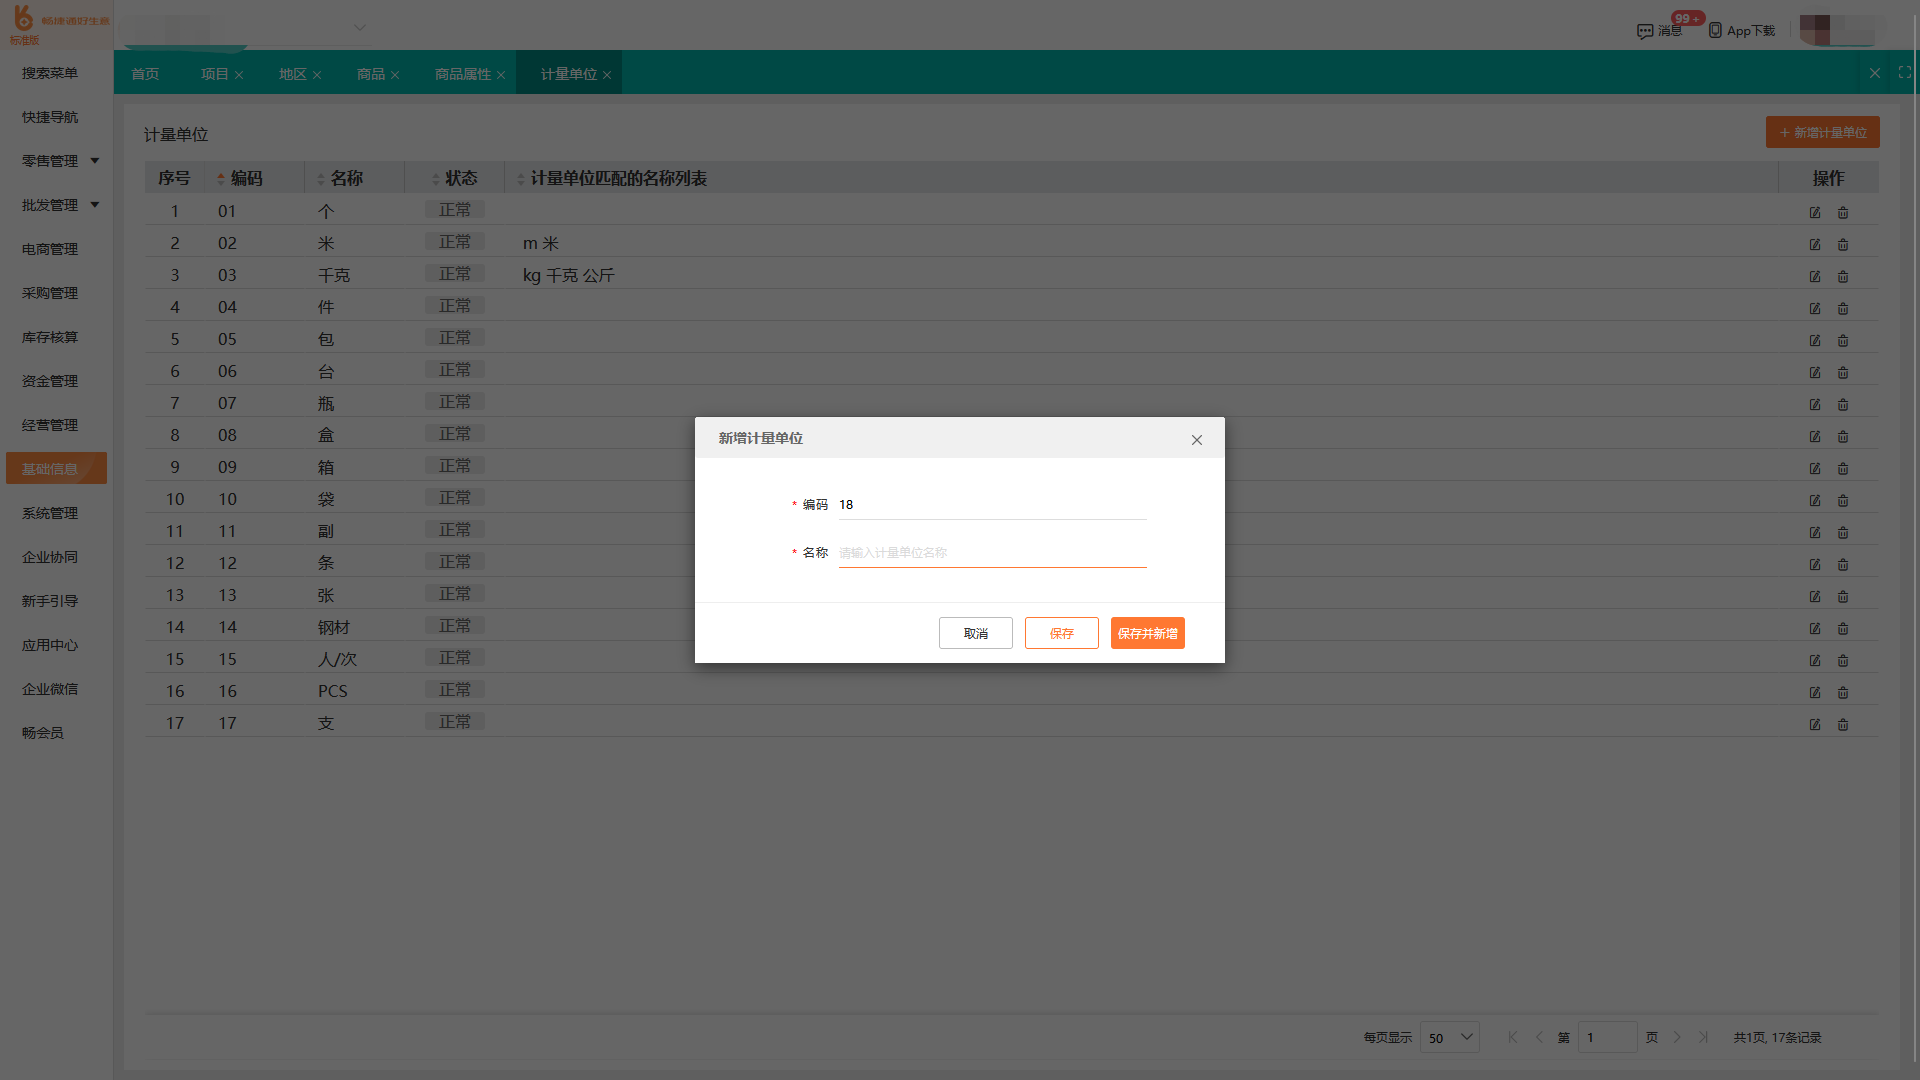Click next page navigation arrow
The image size is (1920, 1080).
(1677, 1038)
